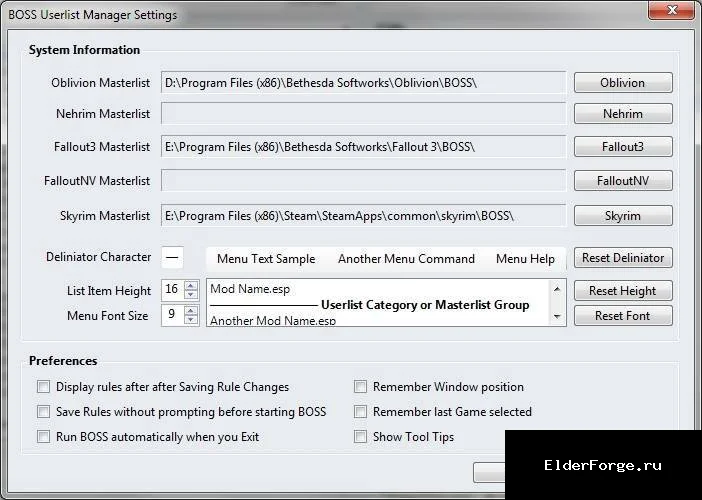Viewport: 702px width, 500px height.
Task: Click the Reset Deliniator button
Action: 622,258
